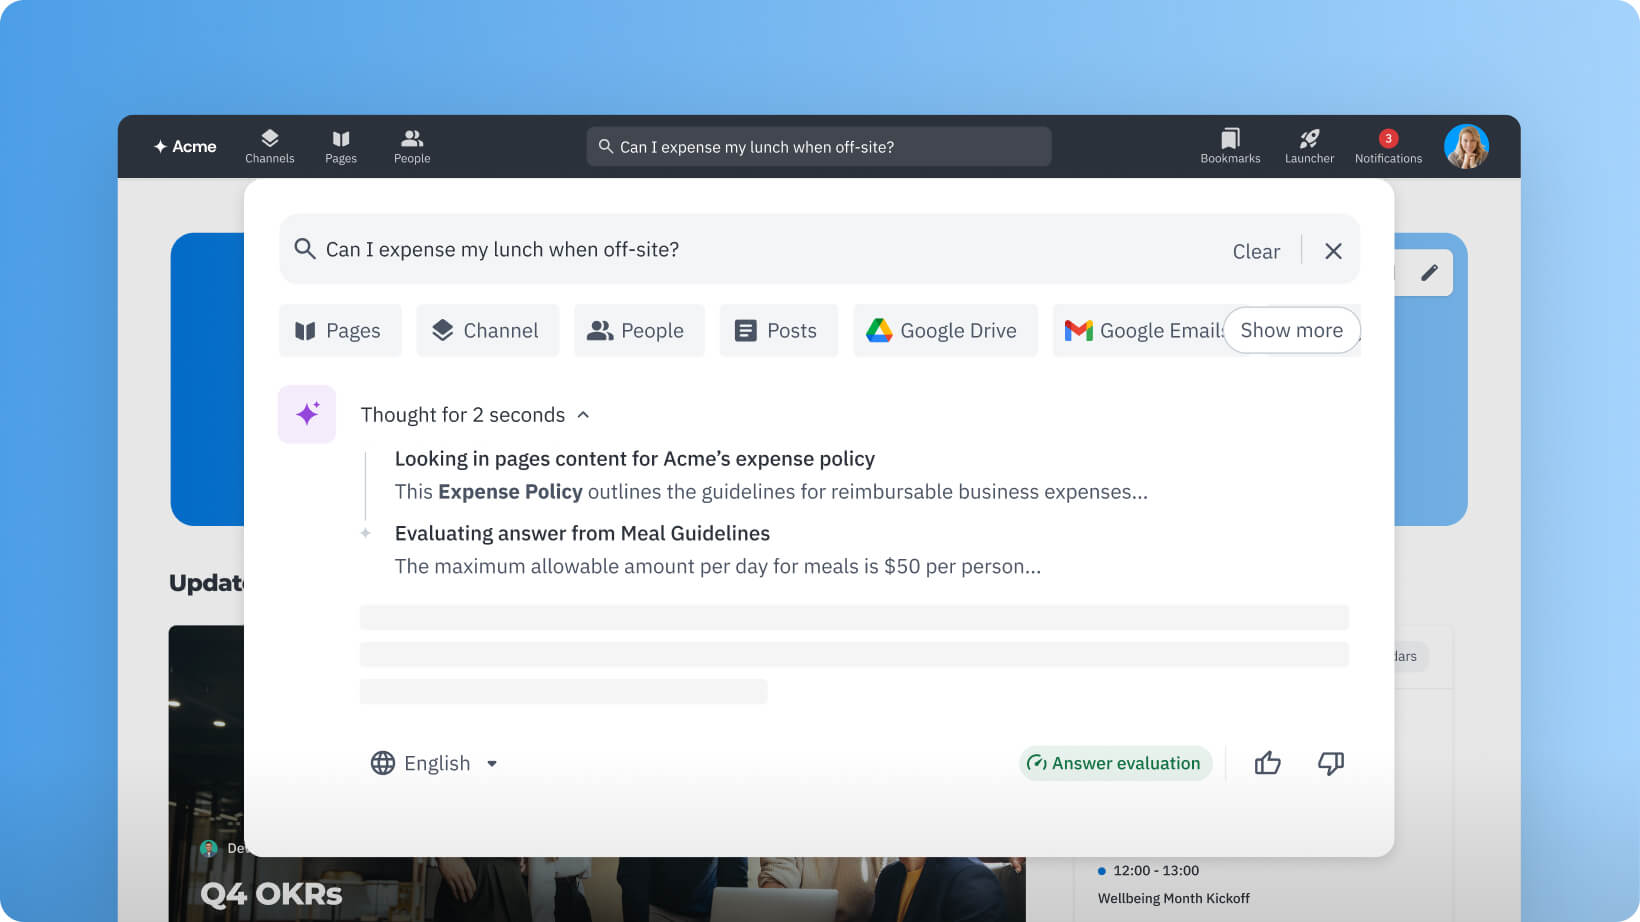The height and width of the screenshot is (922, 1640).
Task: Click the AI sparkle assistant icon
Action: coord(306,413)
